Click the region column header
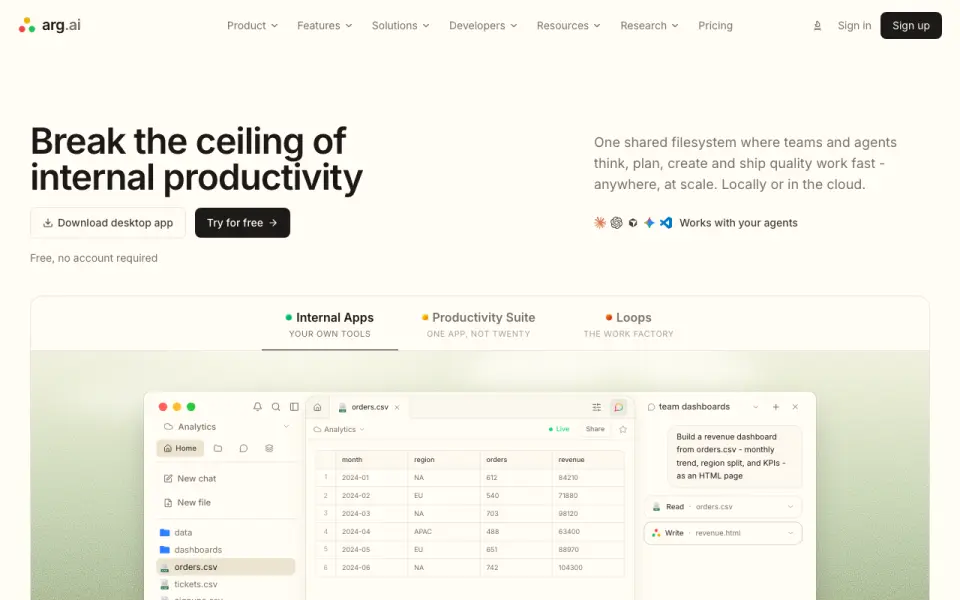Viewport: 960px width, 600px height. (x=444, y=459)
